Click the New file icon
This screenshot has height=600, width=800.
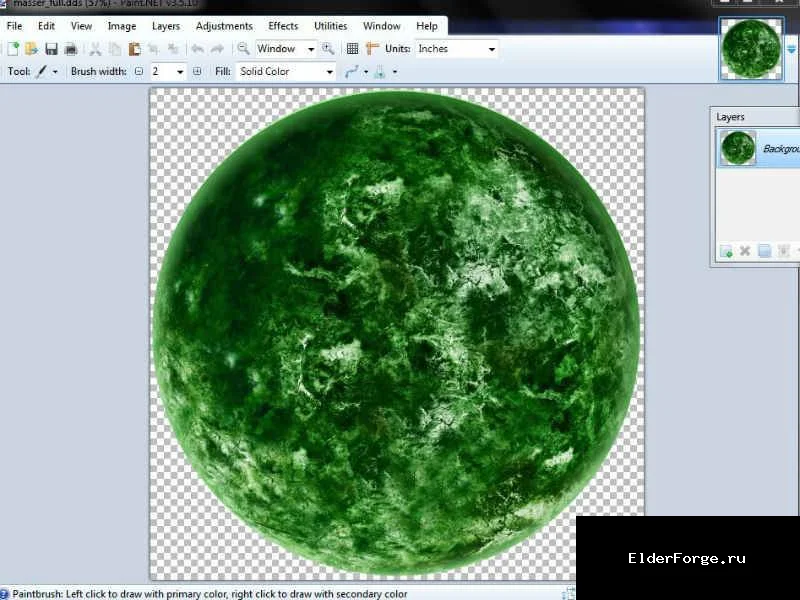tap(13, 49)
